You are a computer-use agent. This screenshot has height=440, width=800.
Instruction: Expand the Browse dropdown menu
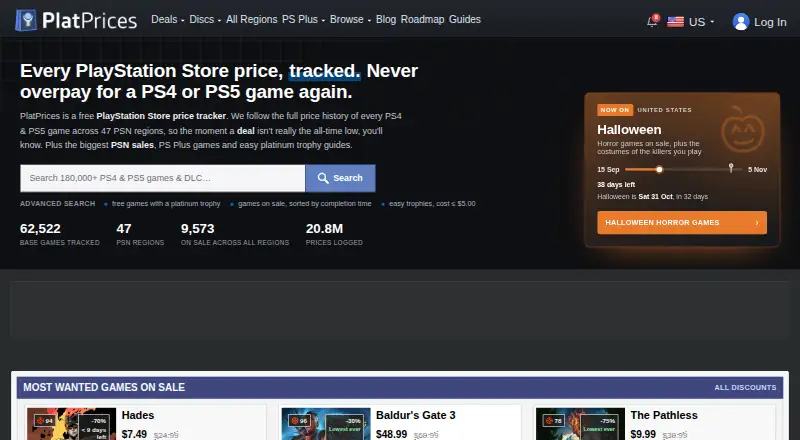point(350,19)
